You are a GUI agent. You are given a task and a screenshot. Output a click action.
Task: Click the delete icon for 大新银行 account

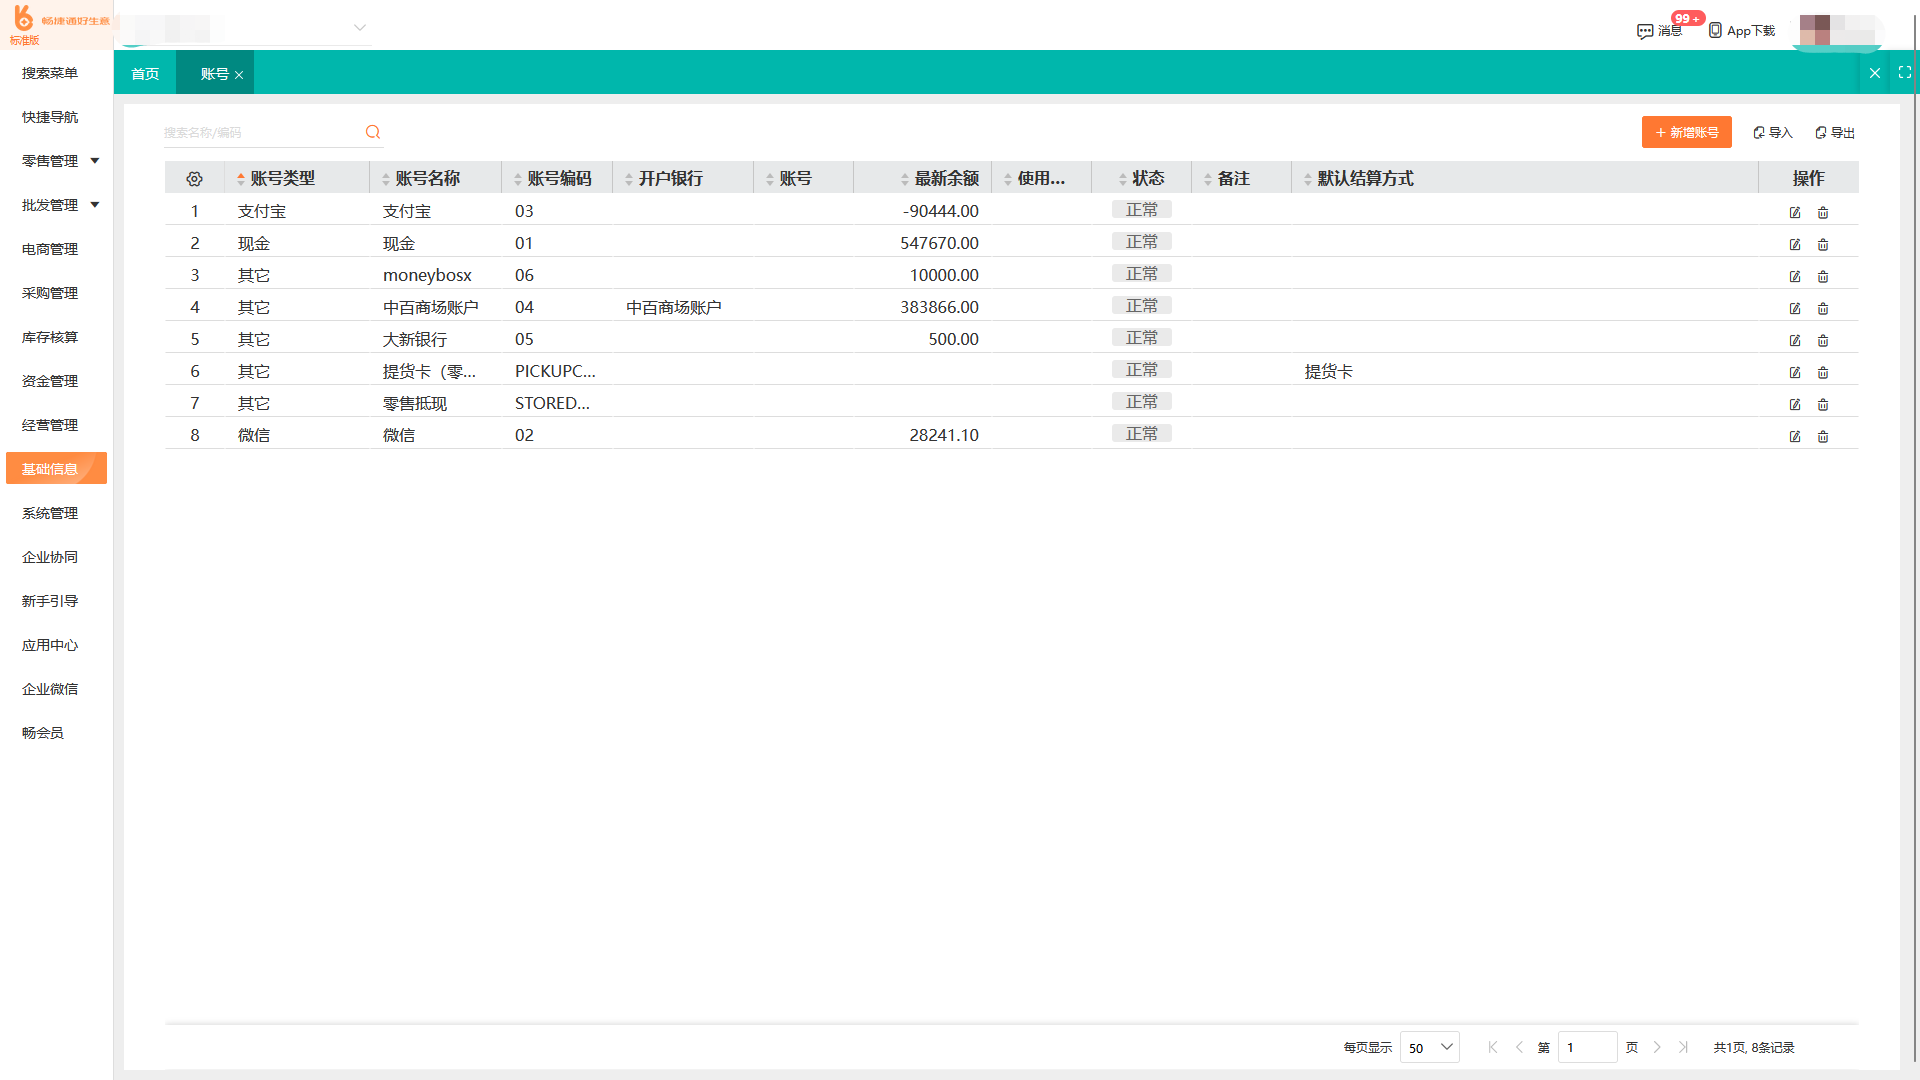[1822, 339]
